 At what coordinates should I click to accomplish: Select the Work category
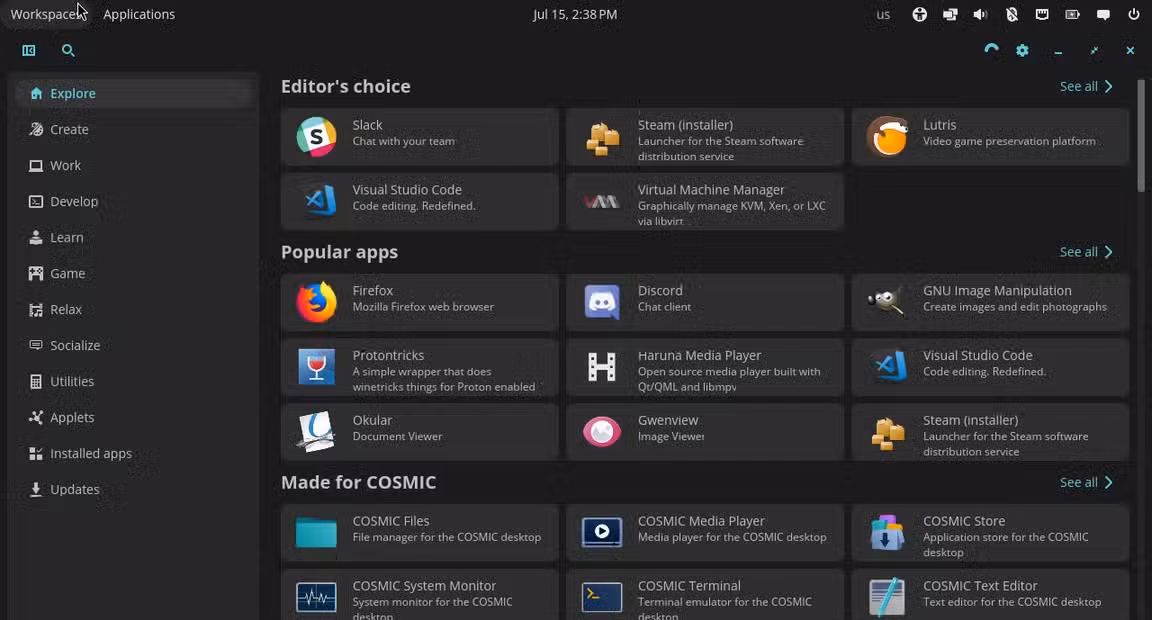pos(136,165)
